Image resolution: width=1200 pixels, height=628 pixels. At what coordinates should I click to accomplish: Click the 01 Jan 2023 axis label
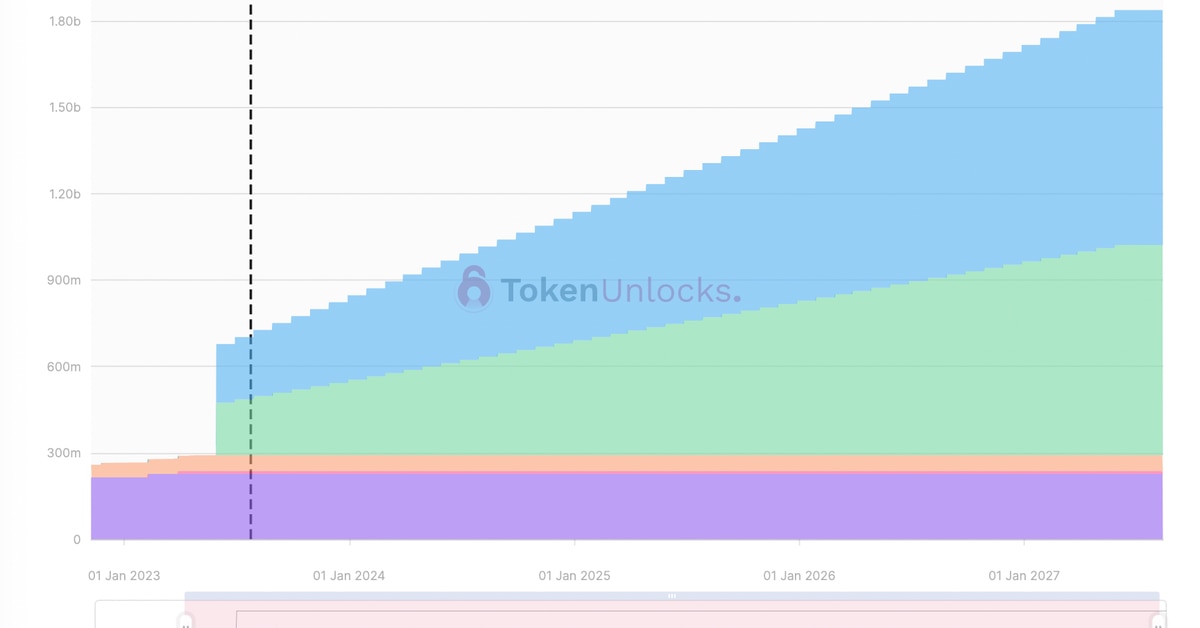tap(124, 576)
